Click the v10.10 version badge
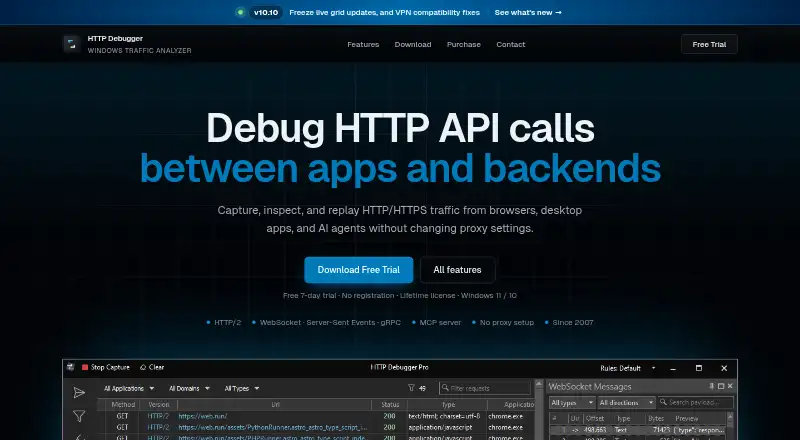This screenshot has height=440, width=800. coord(266,12)
